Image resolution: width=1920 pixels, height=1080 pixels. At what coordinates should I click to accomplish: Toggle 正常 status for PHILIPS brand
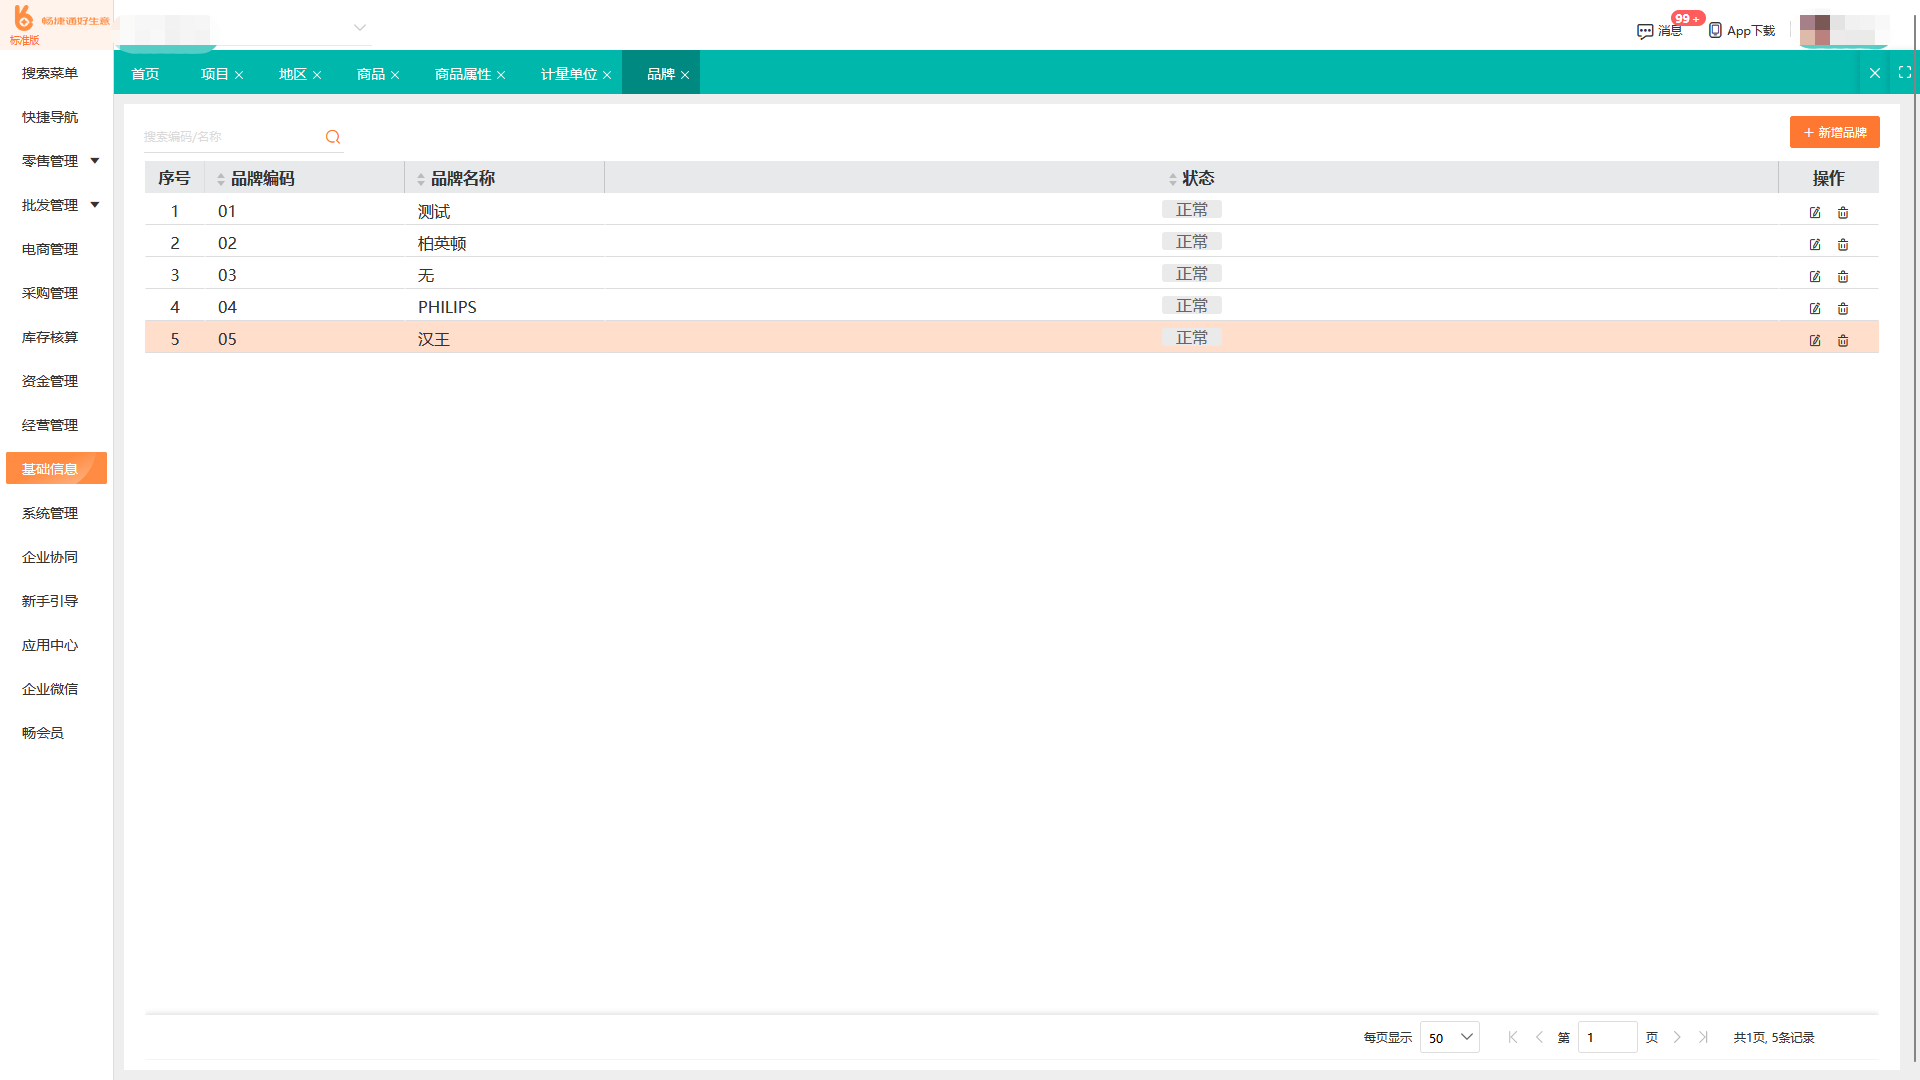pyautogui.click(x=1192, y=306)
